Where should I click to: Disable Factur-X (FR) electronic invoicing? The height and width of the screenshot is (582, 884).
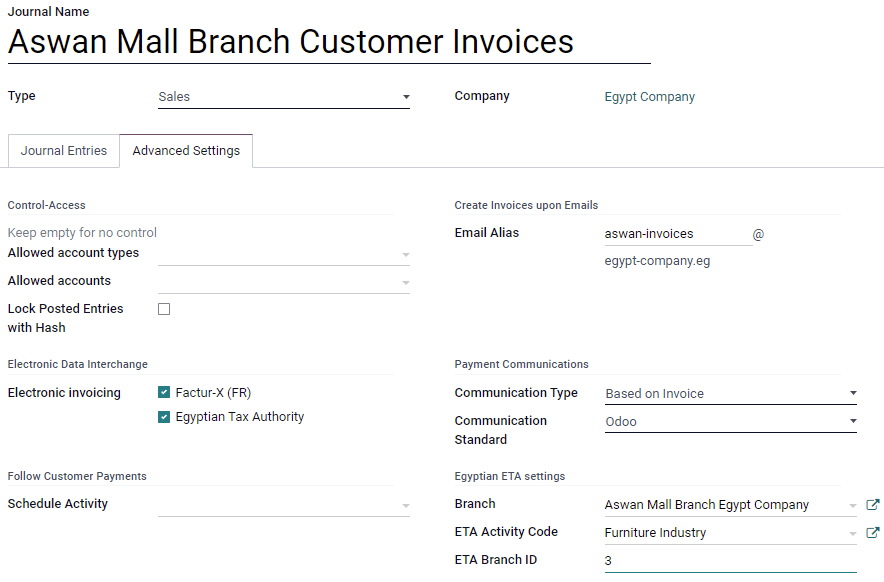164,392
